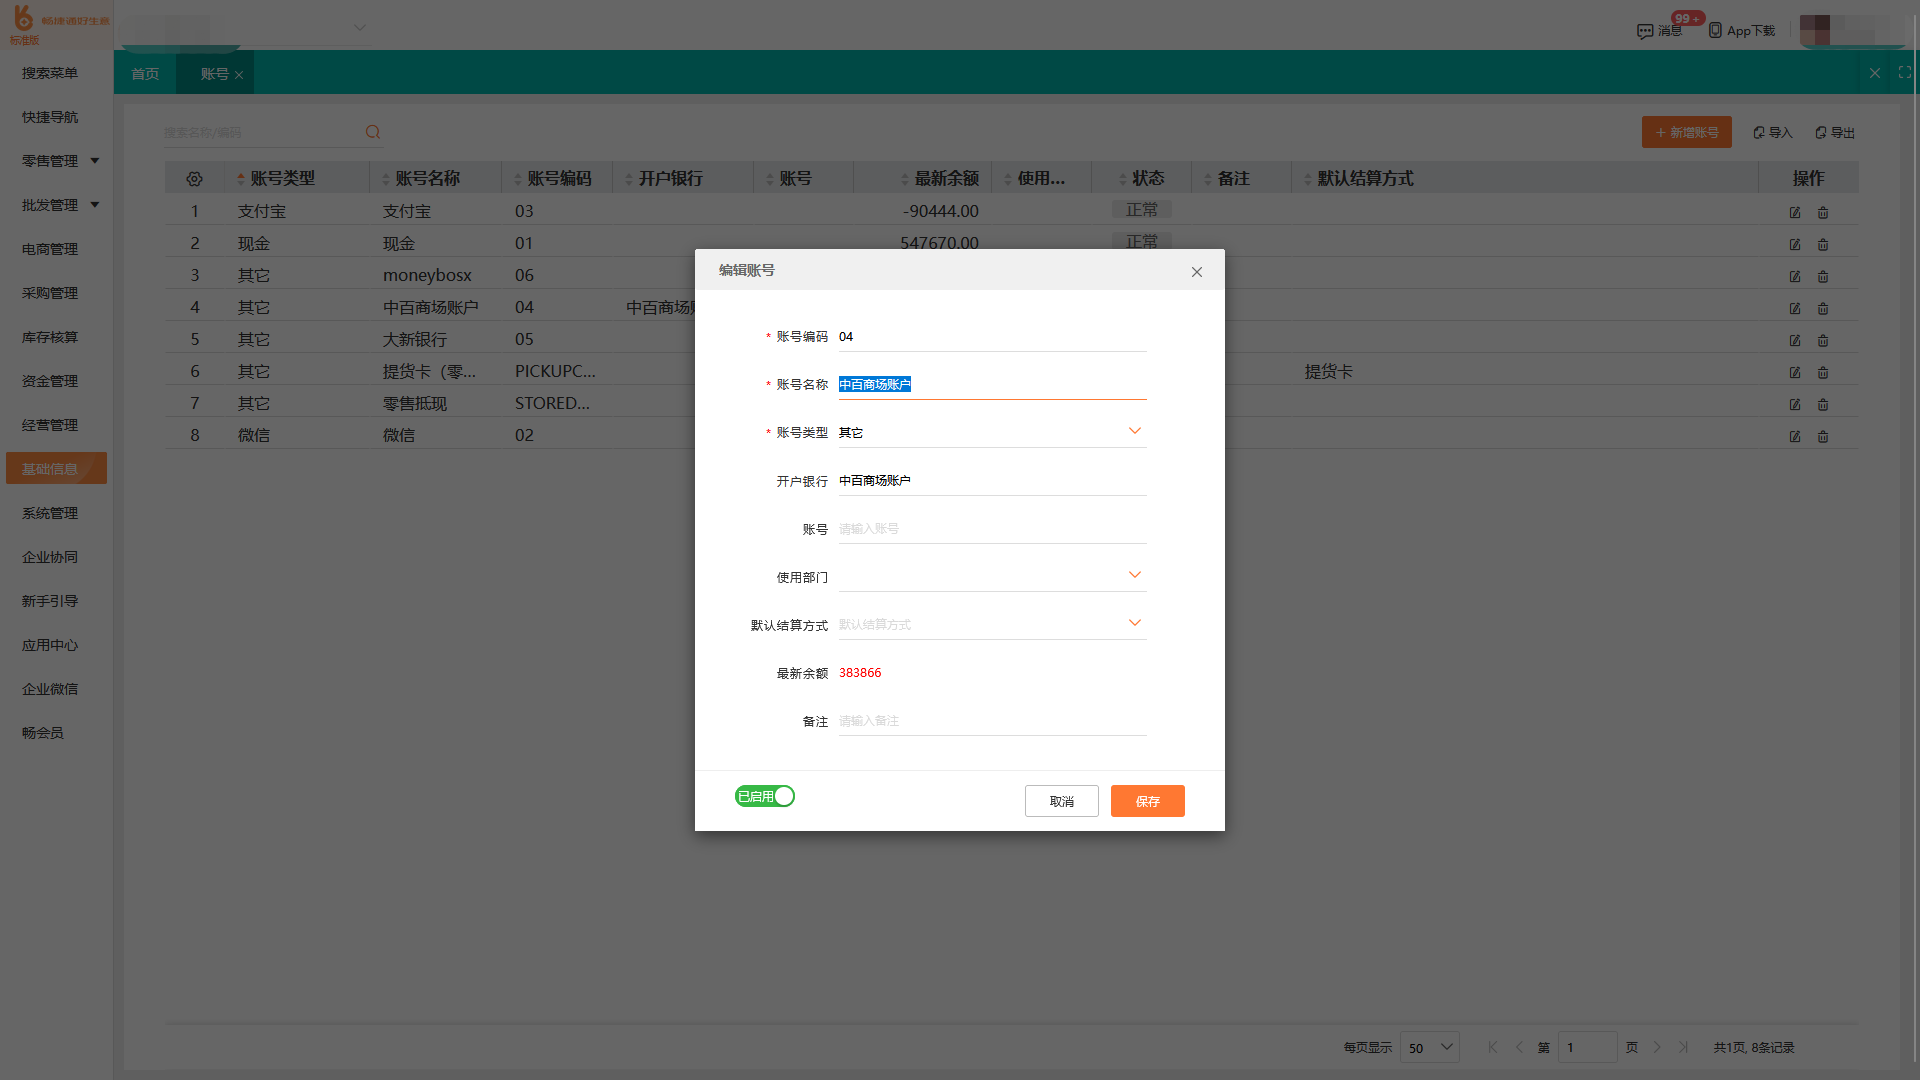The height and width of the screenshot is (1080, 1920).
Task: Click the delete icon for row 2
Action: pyautogui.click(x=1824, y=244)
